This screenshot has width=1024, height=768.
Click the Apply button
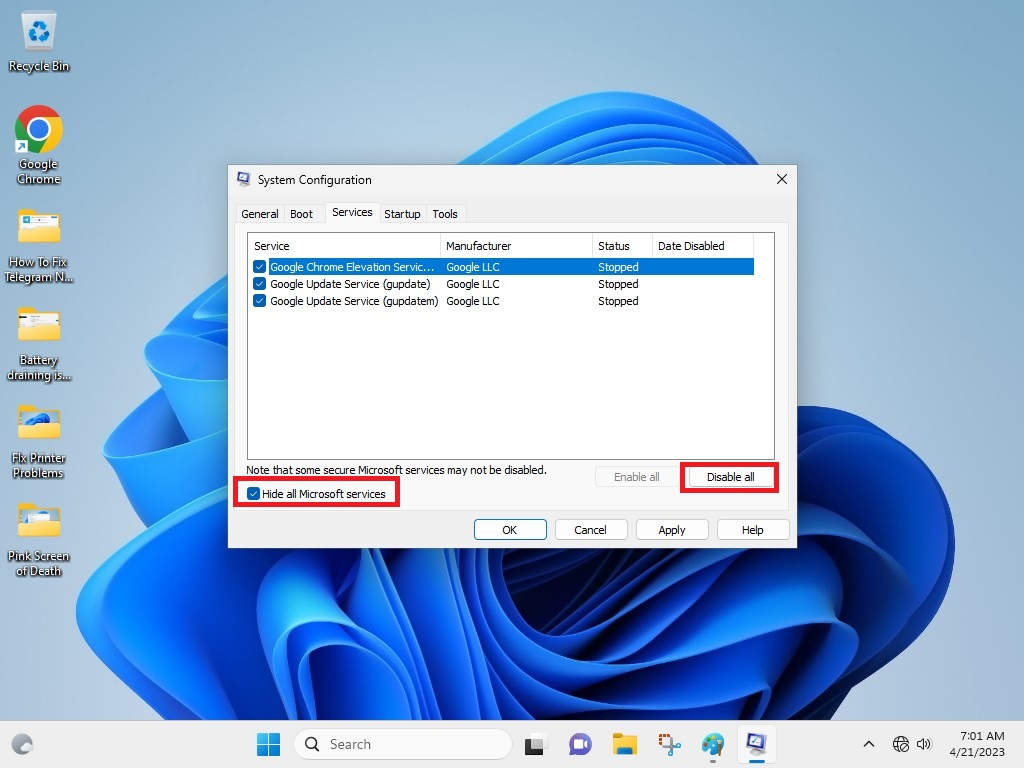(671, 530)
